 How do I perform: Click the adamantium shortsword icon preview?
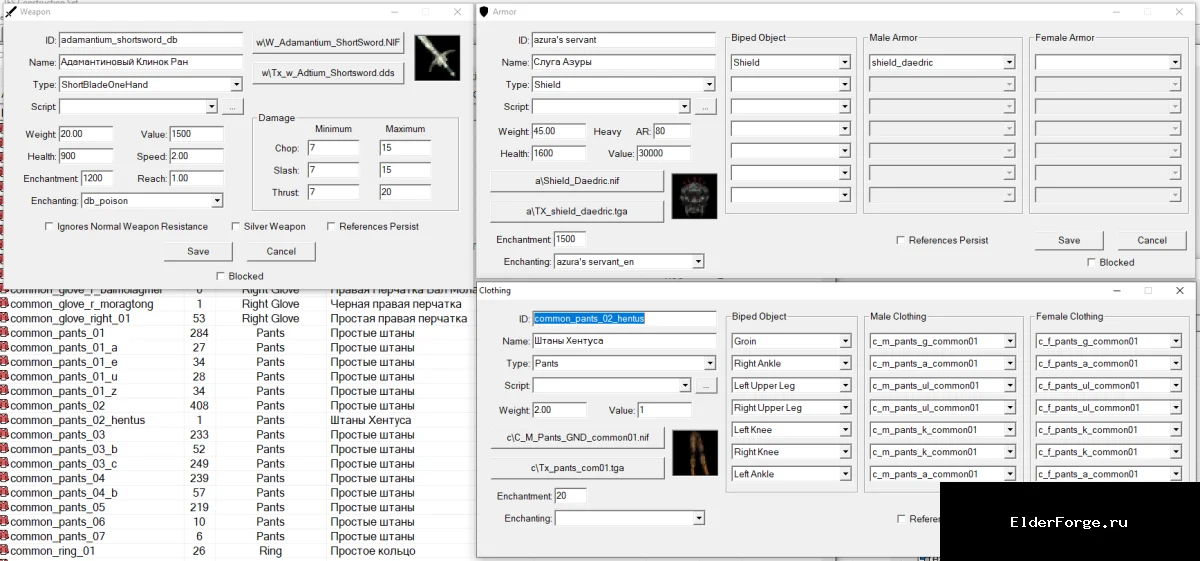(x=437, y=58)
